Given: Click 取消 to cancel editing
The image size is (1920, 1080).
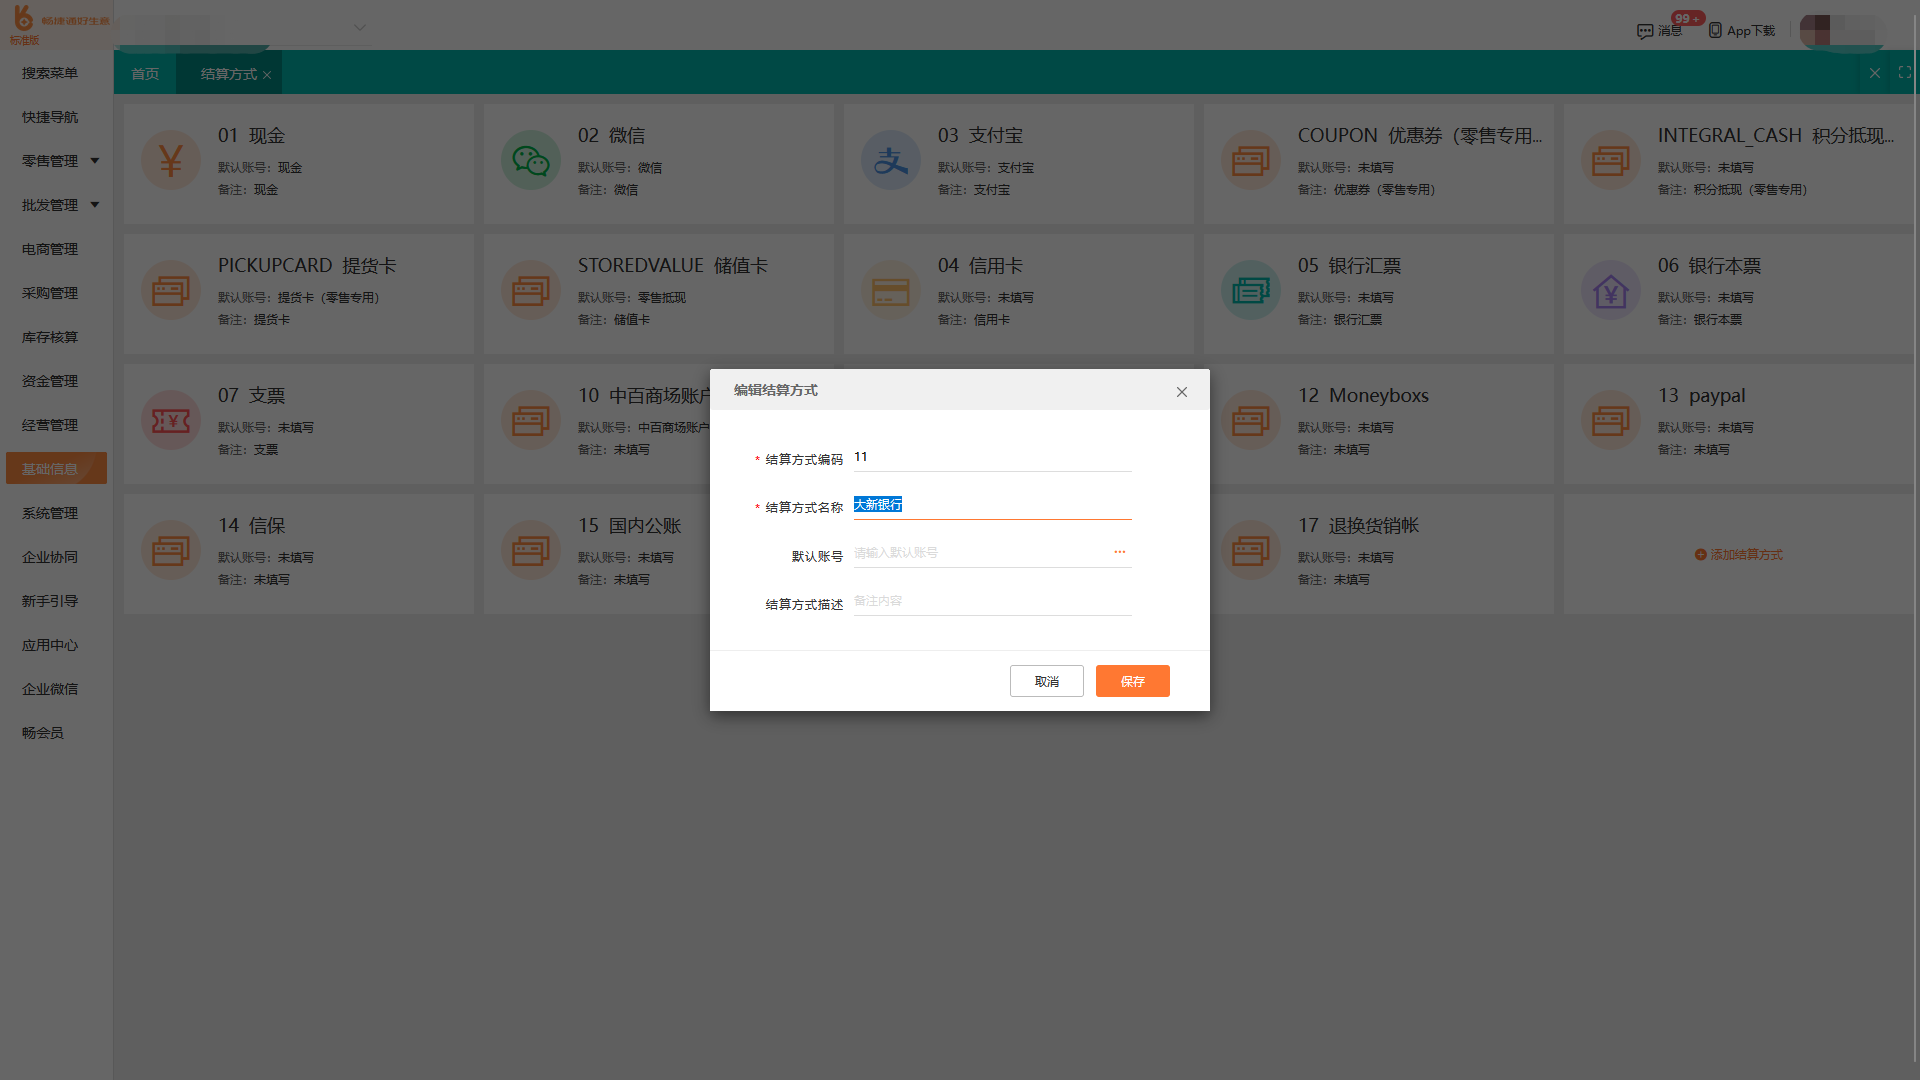Looking at the screenshot, I should pyautogui.click(x=1047, y=680).
